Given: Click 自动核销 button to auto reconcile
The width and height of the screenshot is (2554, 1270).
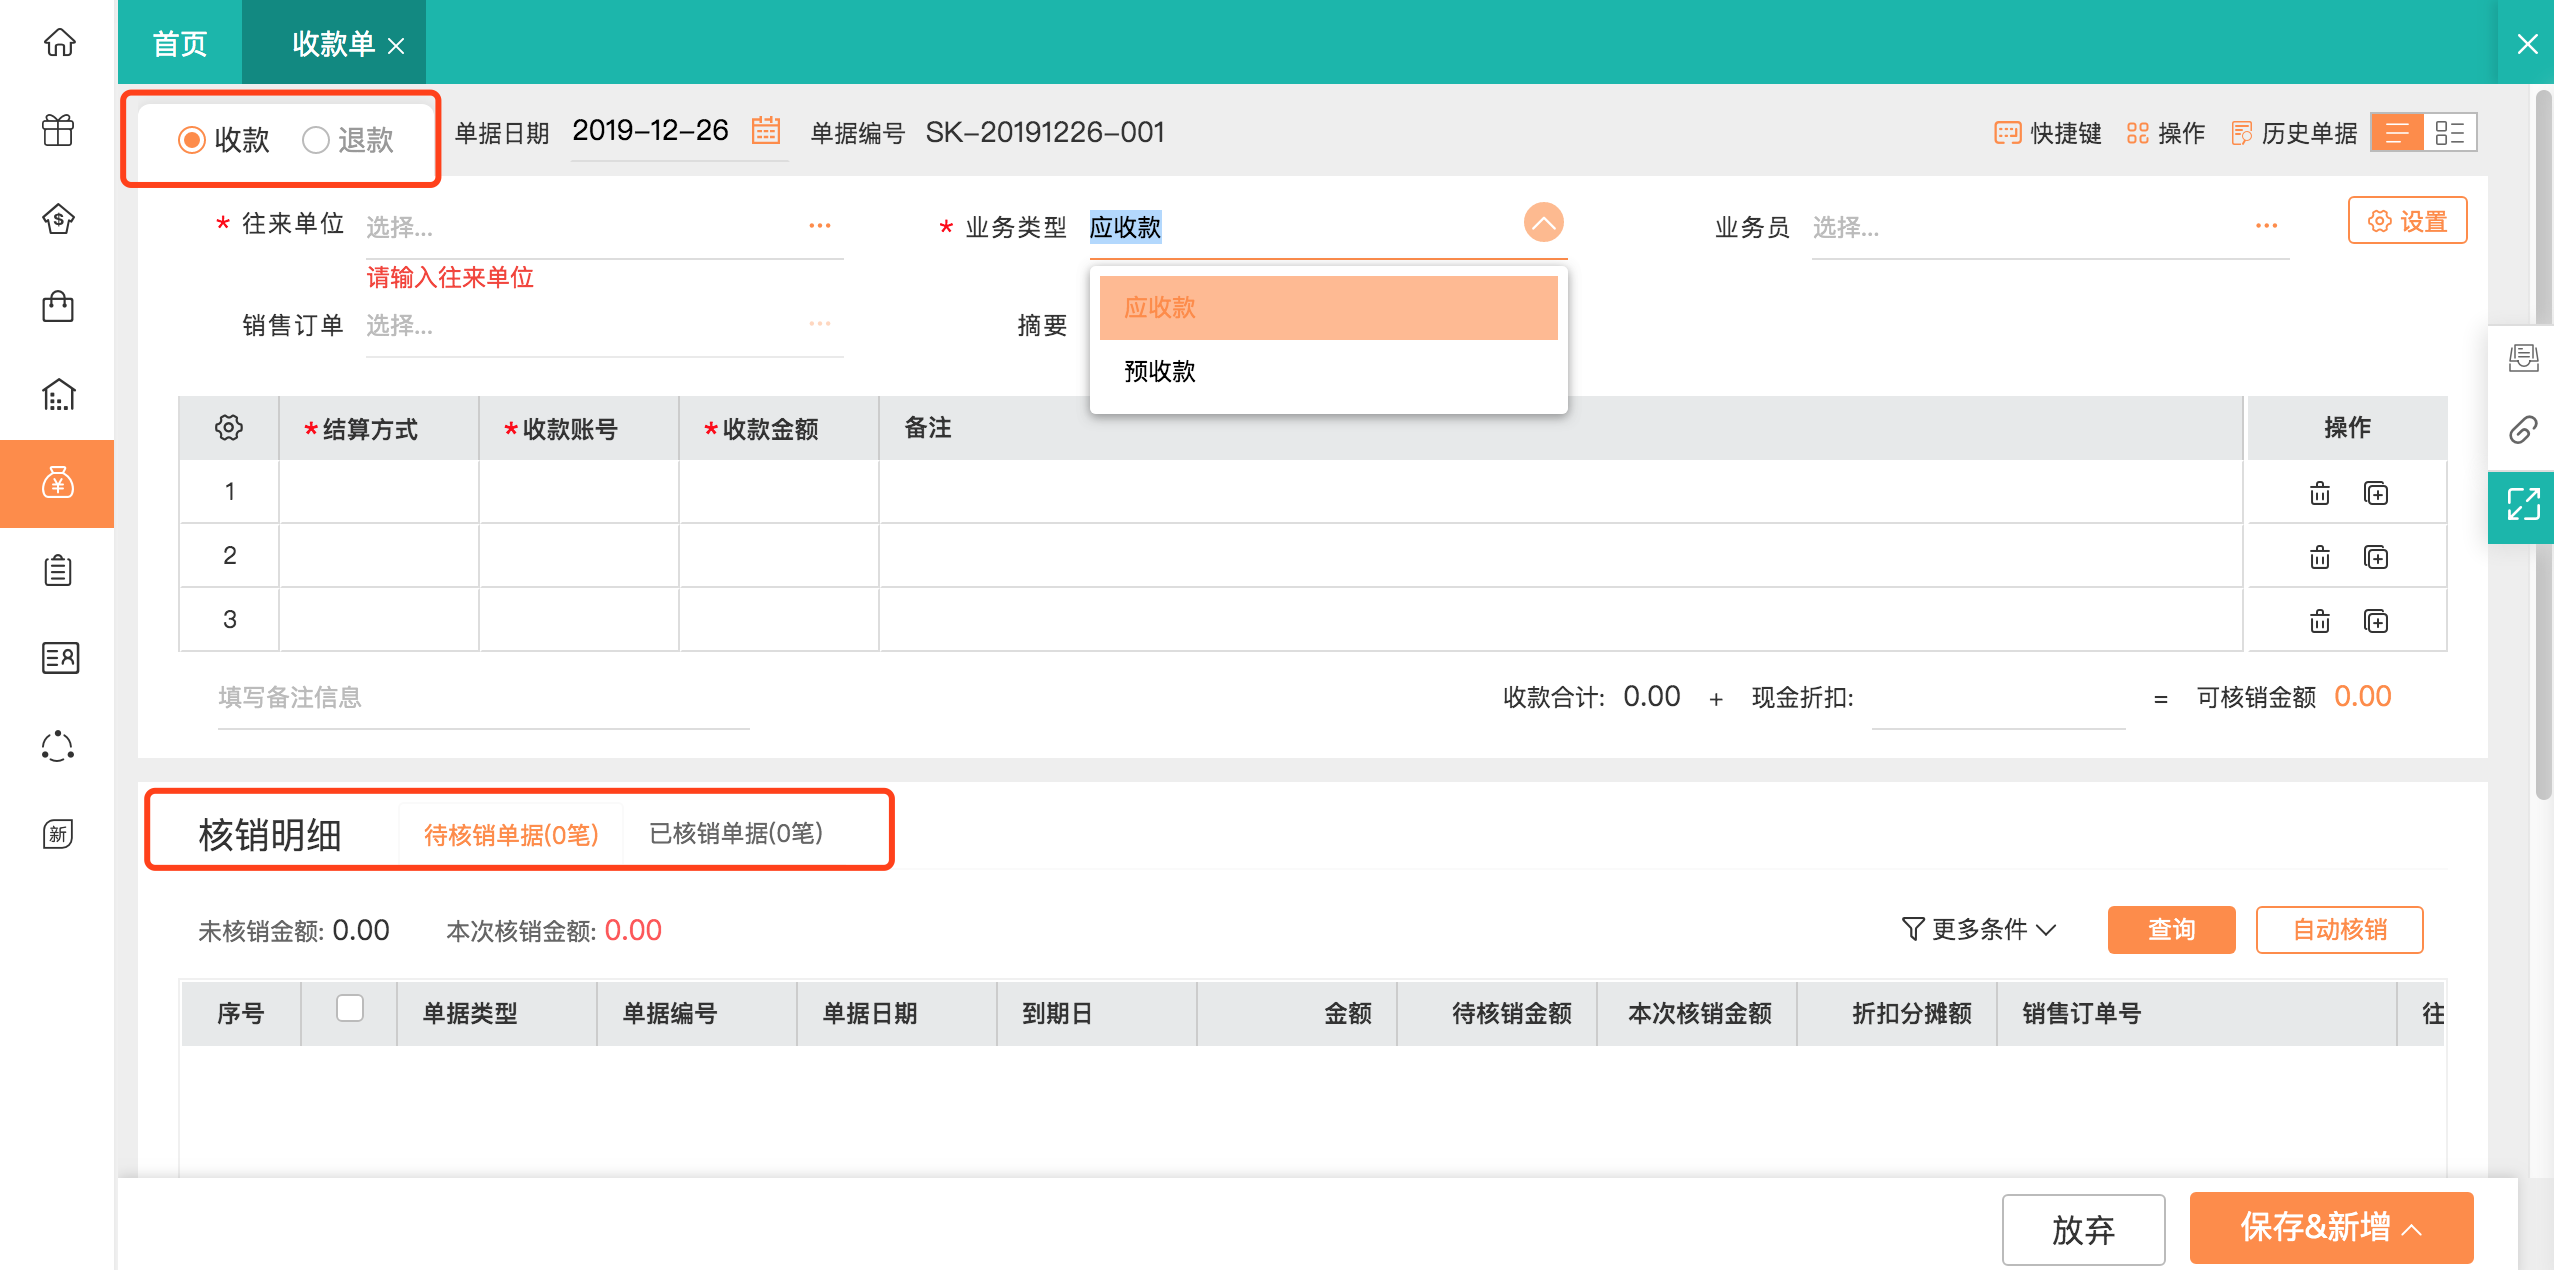Looking at the screenshot, I should tap(2342, 930).
